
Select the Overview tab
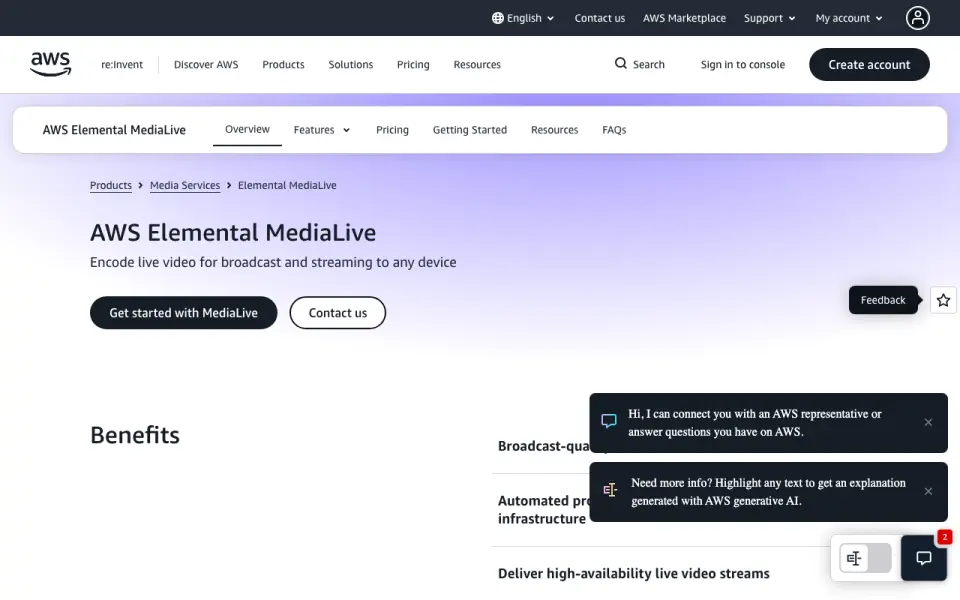[247, 129]
